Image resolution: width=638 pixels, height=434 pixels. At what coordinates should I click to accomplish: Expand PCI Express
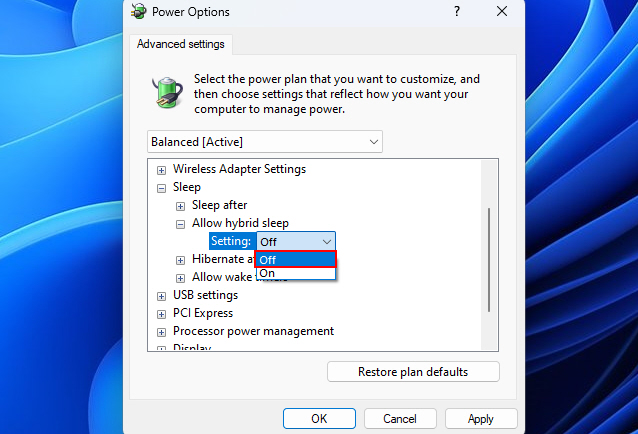[x=162, y=314]
